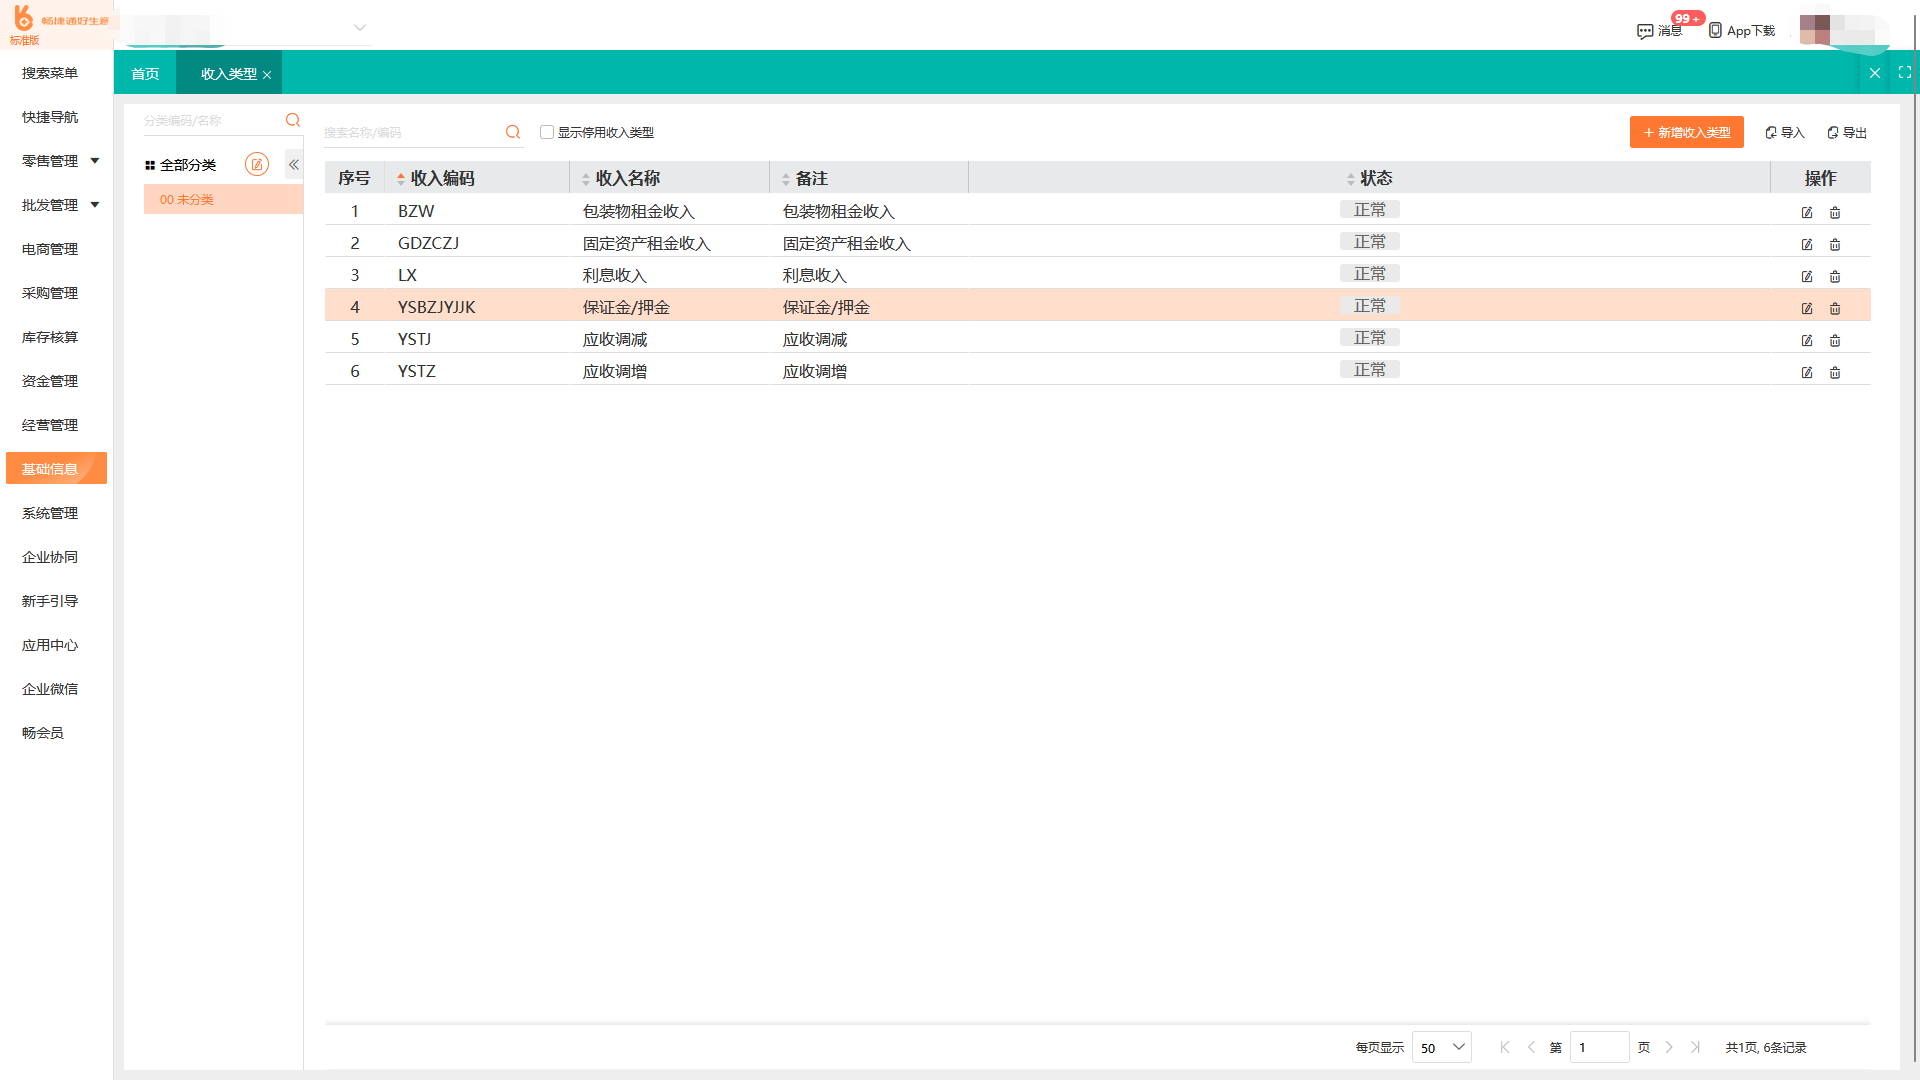Screen dimensions: 1920x1080
Task: Click the 首页 tab
Action: coord(145,74)
